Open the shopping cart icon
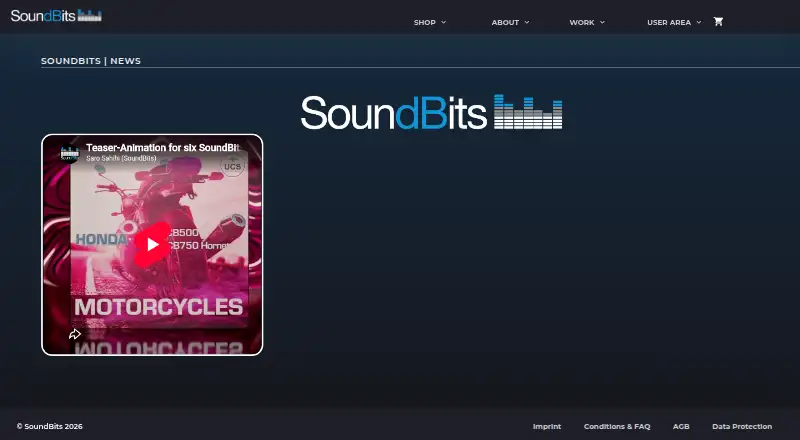 tap(718, 21)
